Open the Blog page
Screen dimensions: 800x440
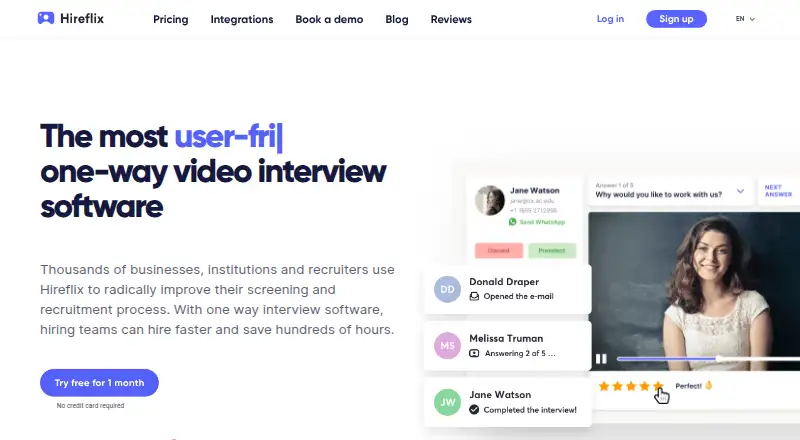(396, 19)
